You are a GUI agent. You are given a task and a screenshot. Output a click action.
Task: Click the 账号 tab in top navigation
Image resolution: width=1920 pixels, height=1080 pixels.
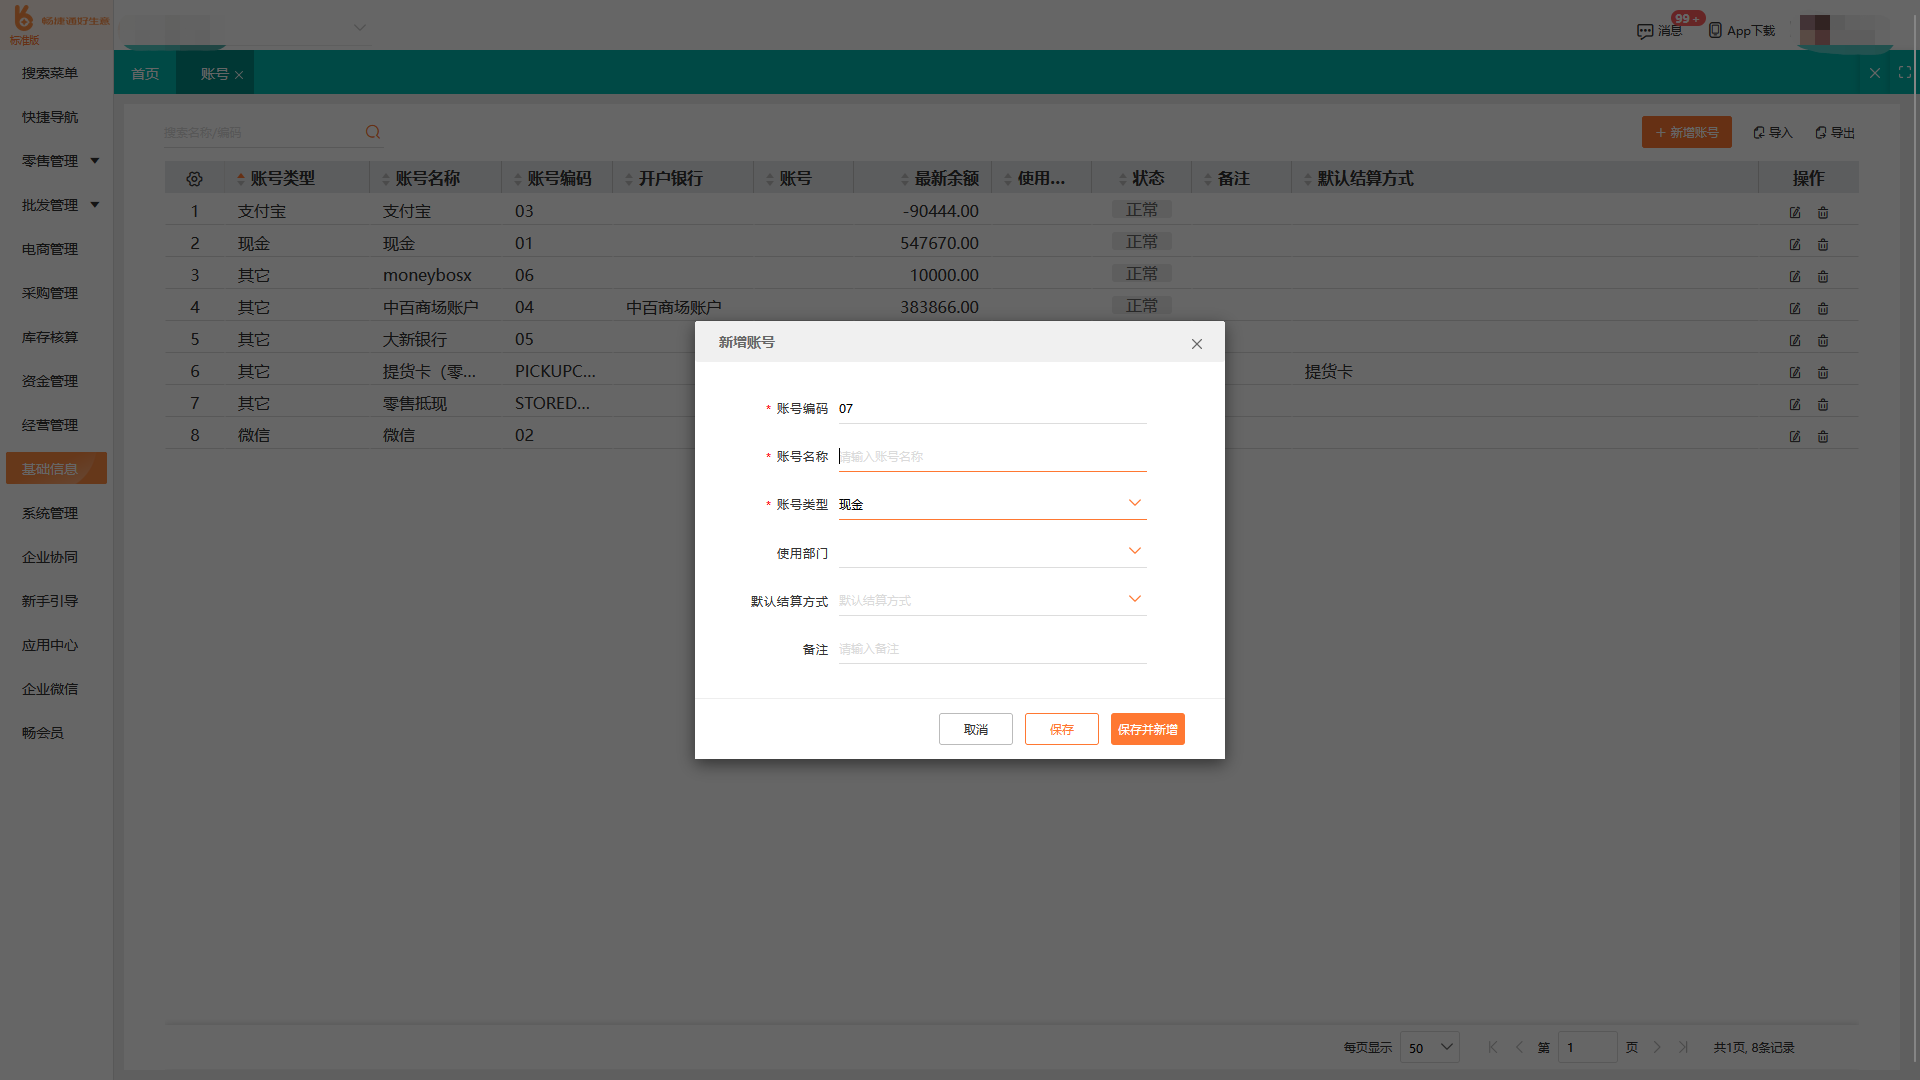click(214, 73)
